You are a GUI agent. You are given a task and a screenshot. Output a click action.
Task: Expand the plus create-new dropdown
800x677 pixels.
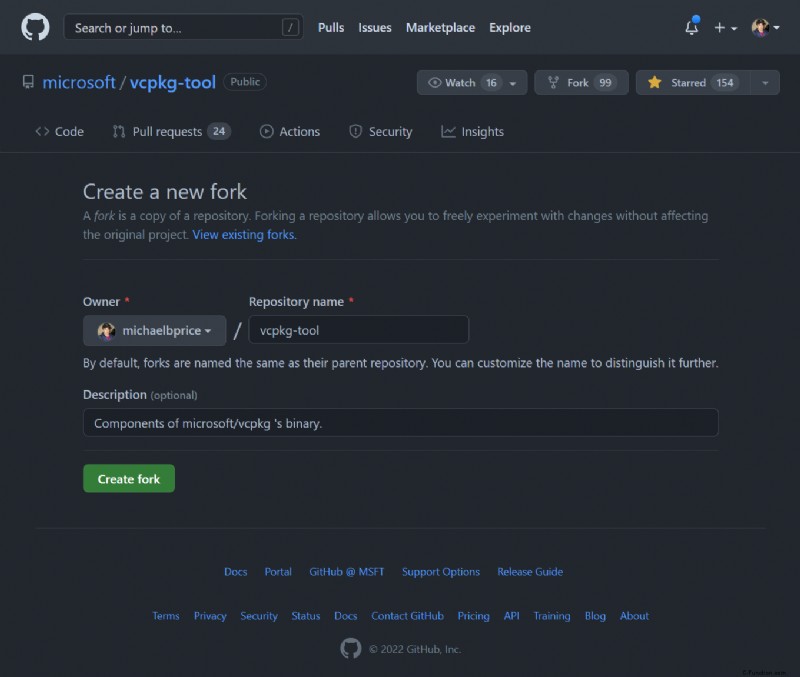coord(725,28)
